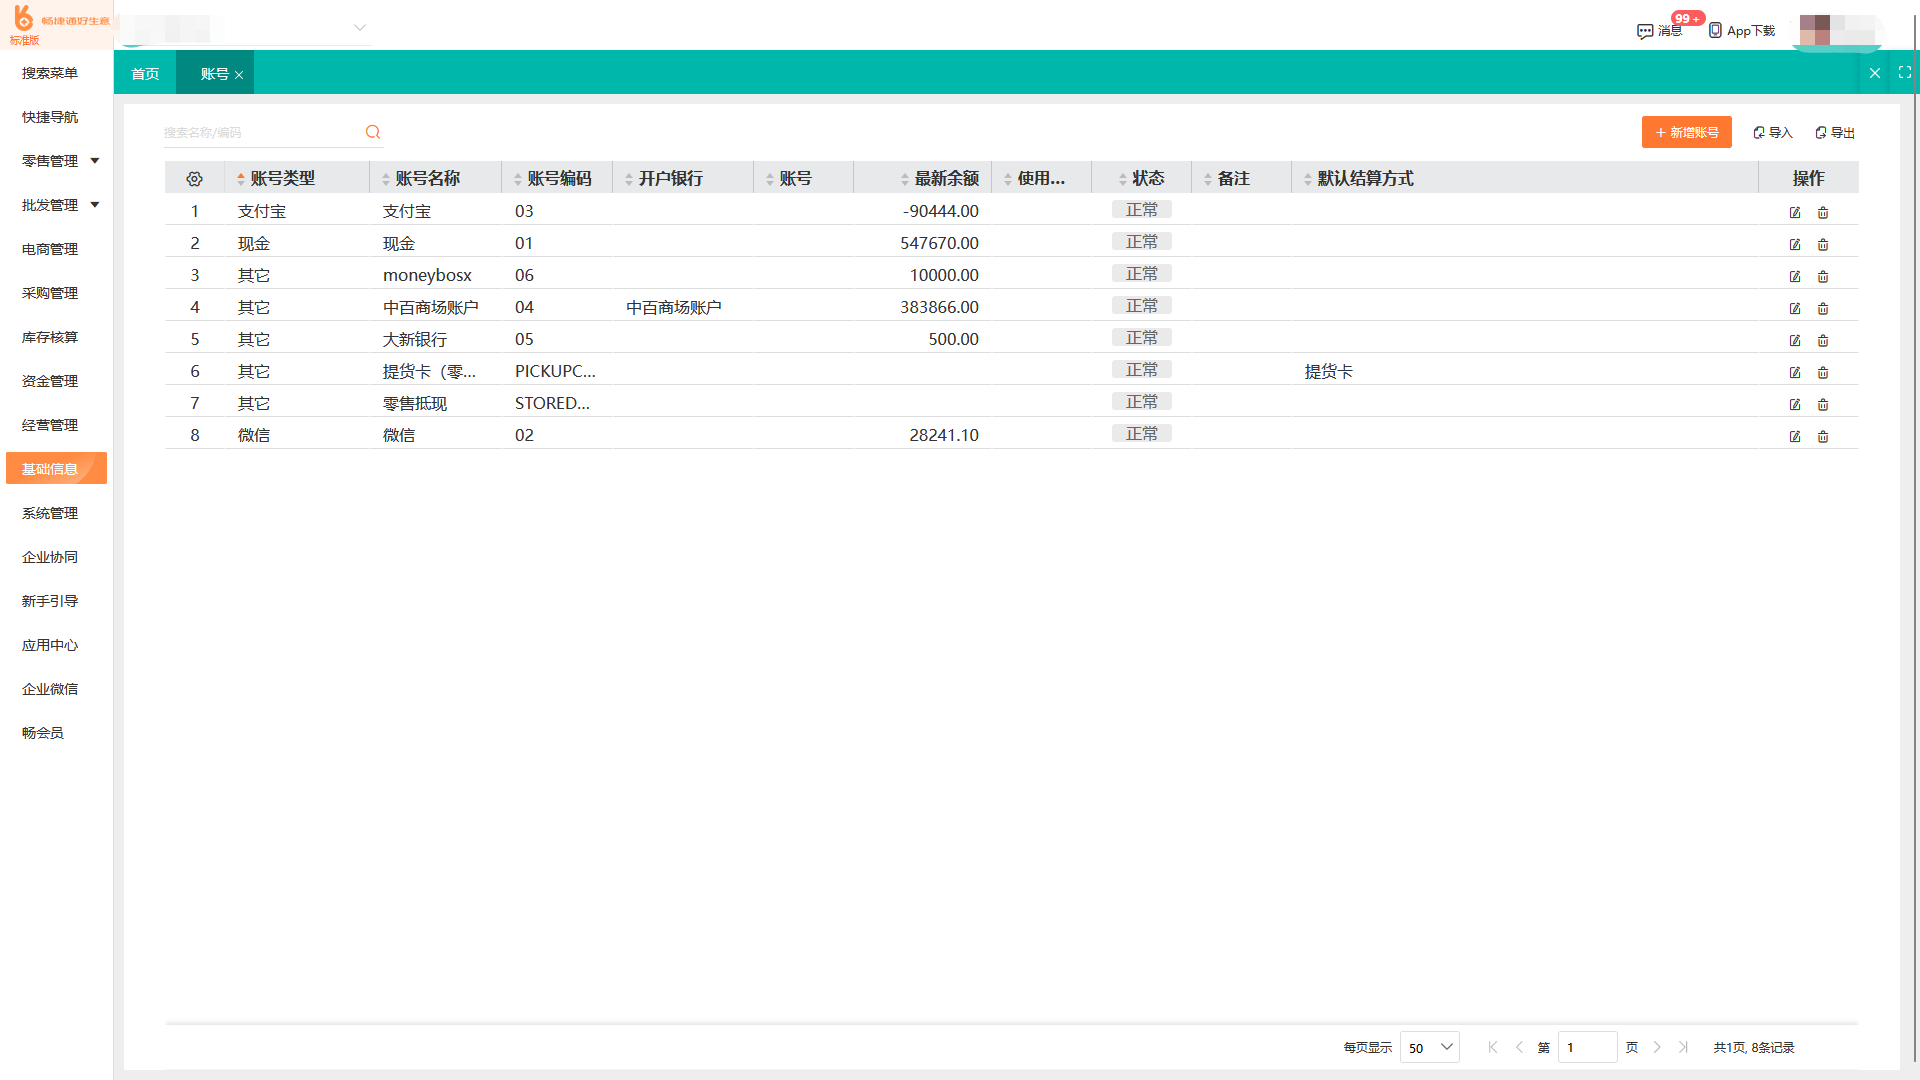The width and height of the screenshot is (1920, 1080).
Task: Toggle the 状态 column sort order
Action: [1141, 178]
